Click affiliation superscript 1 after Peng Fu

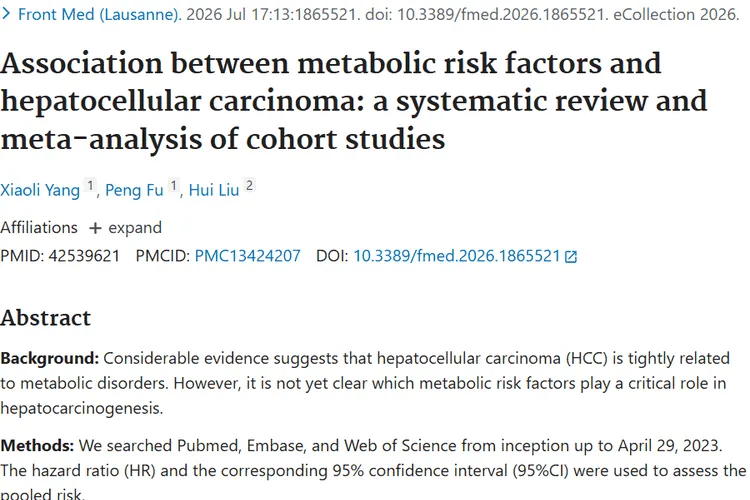click(174, 186)
